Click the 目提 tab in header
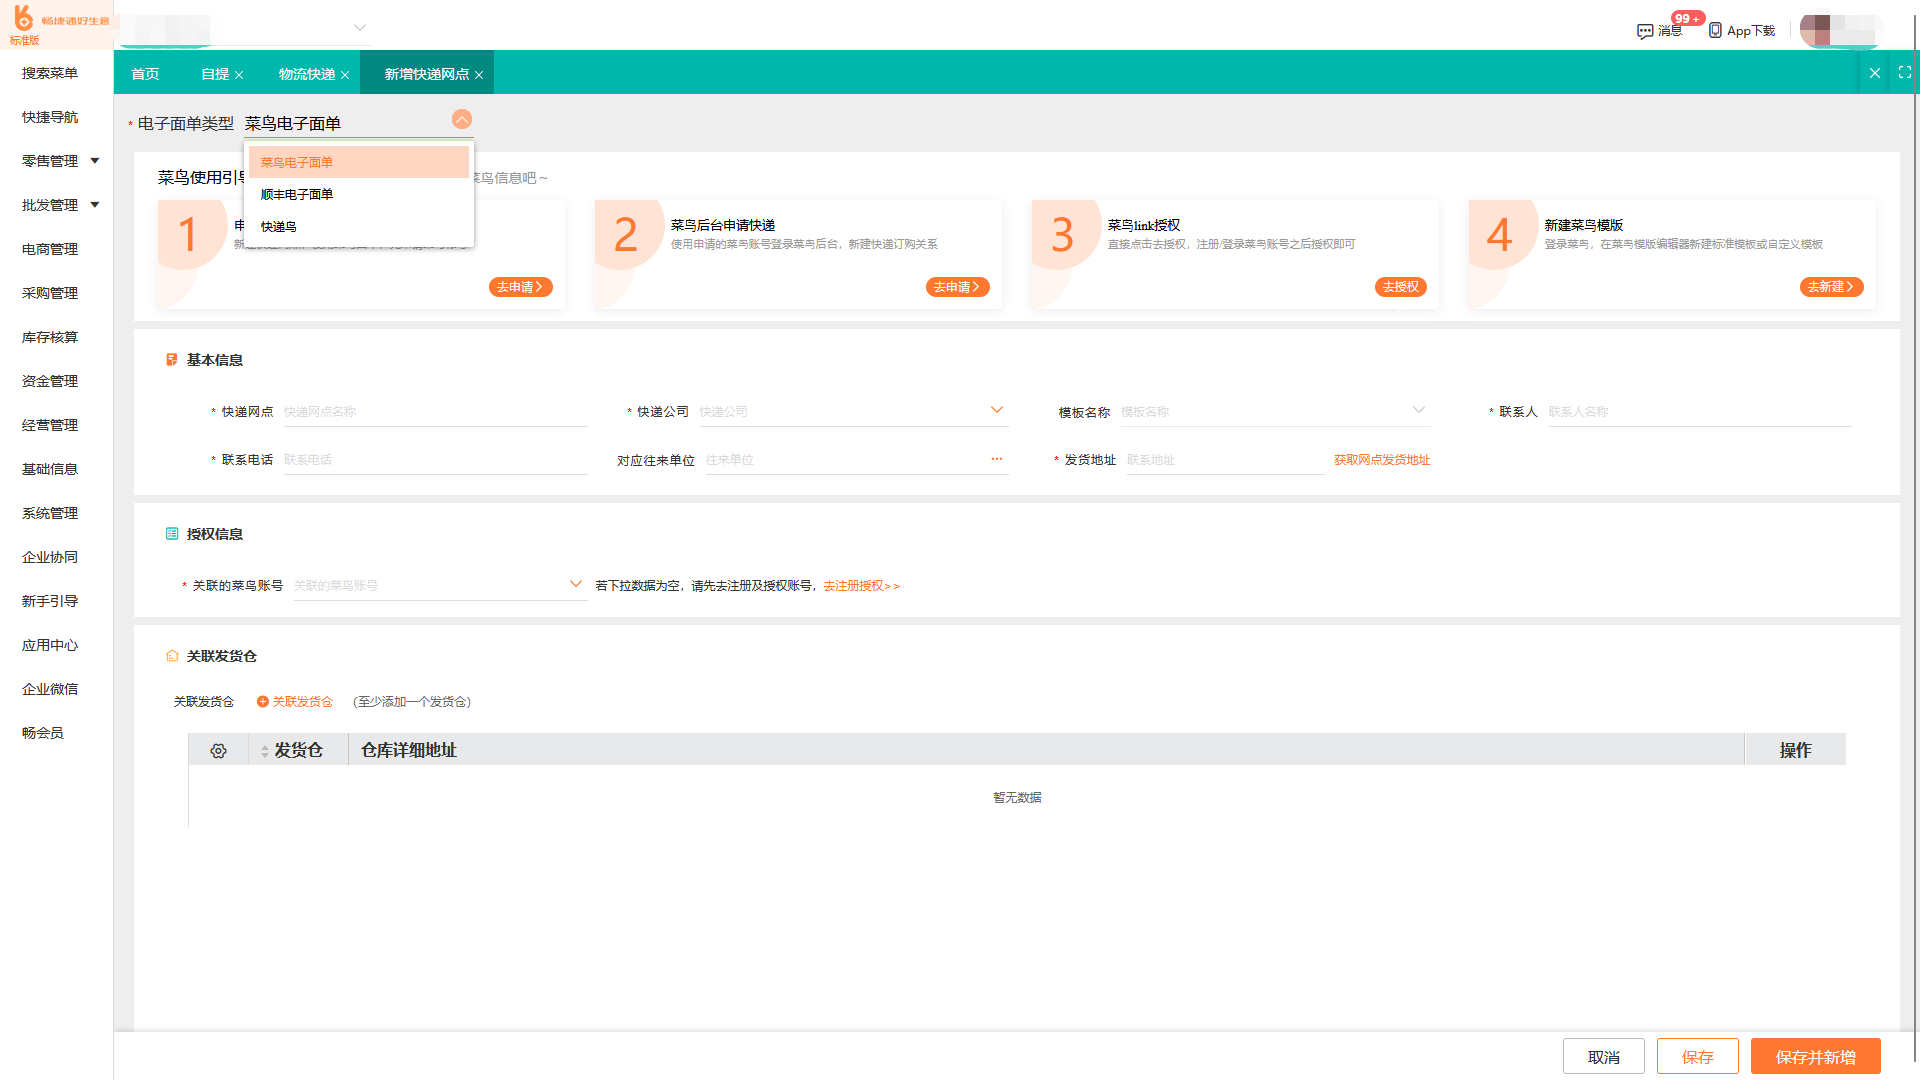This screenshot has height=1080, width=1920. tap(215, 73)
